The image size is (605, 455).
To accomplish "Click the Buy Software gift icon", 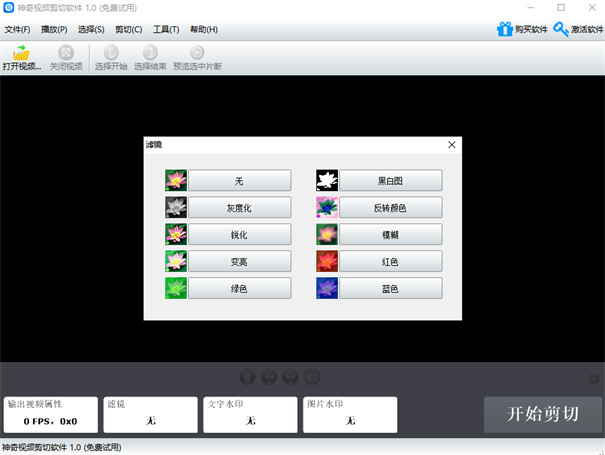I will point(505,29).
